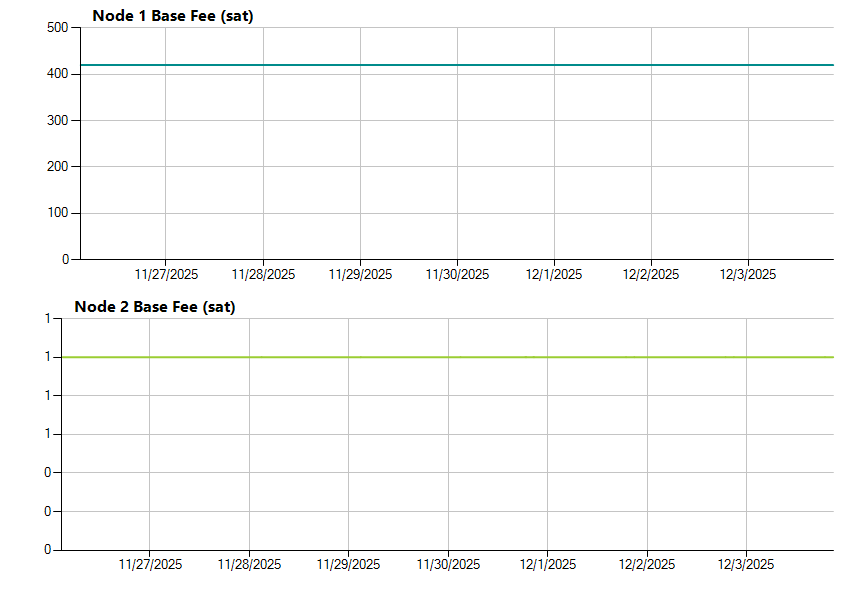Click the 100 tick label on Node 1 chart
The image size is (860, 600).
tap(57, 213)
